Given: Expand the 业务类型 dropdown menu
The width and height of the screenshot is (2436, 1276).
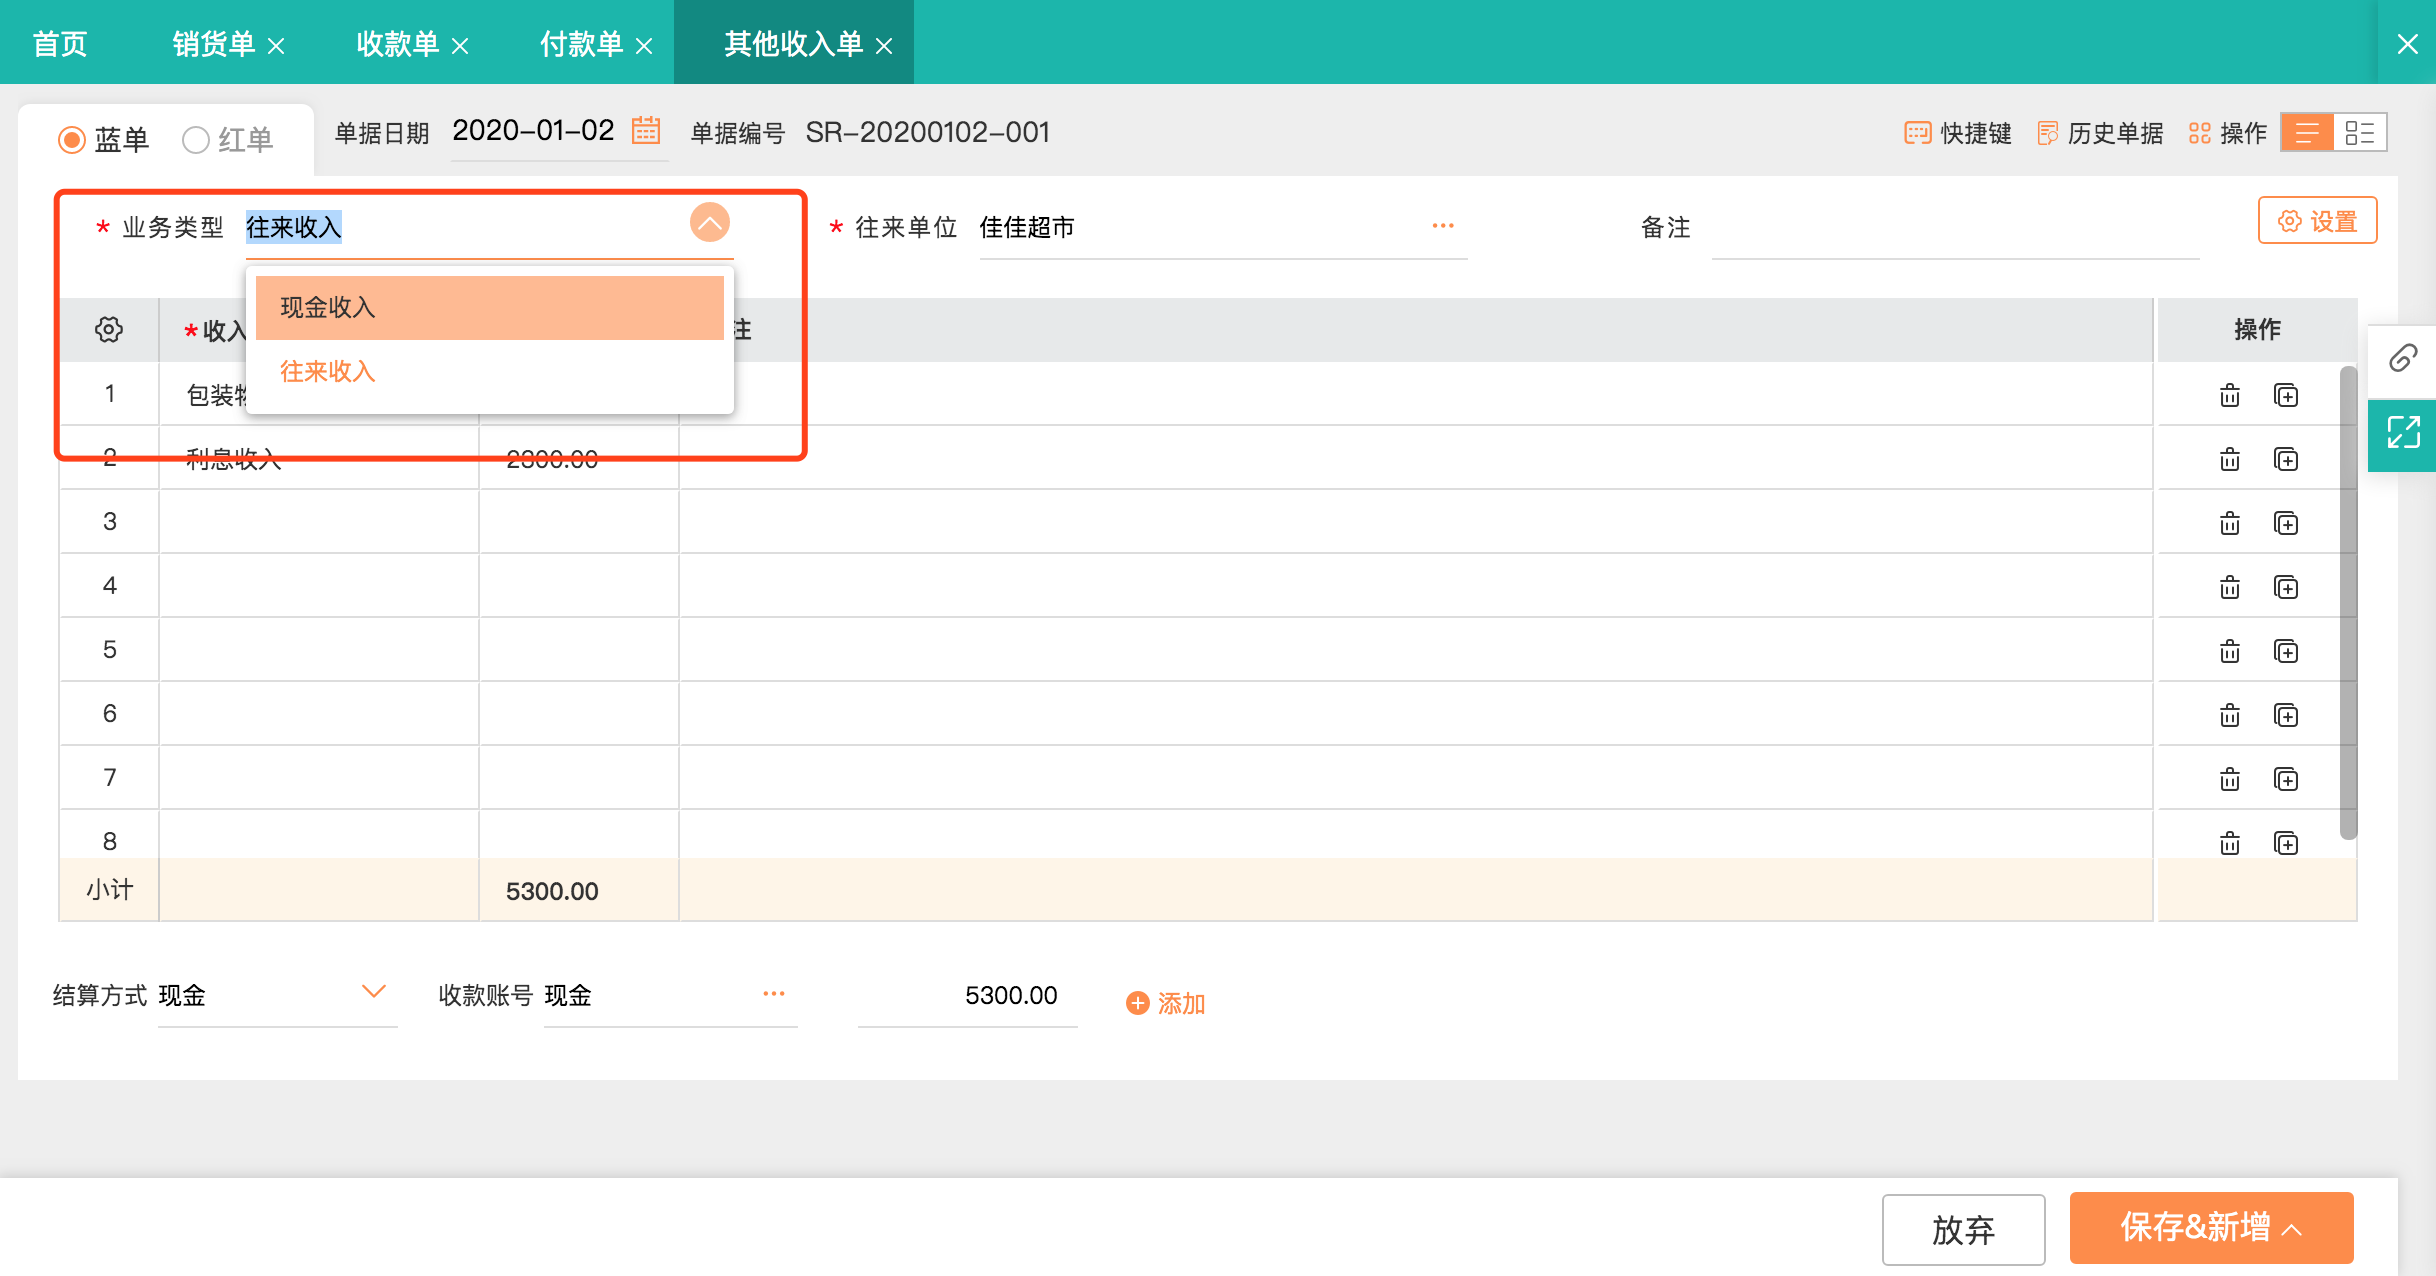Looking at the screenshot, I should (x=709, y=226).
